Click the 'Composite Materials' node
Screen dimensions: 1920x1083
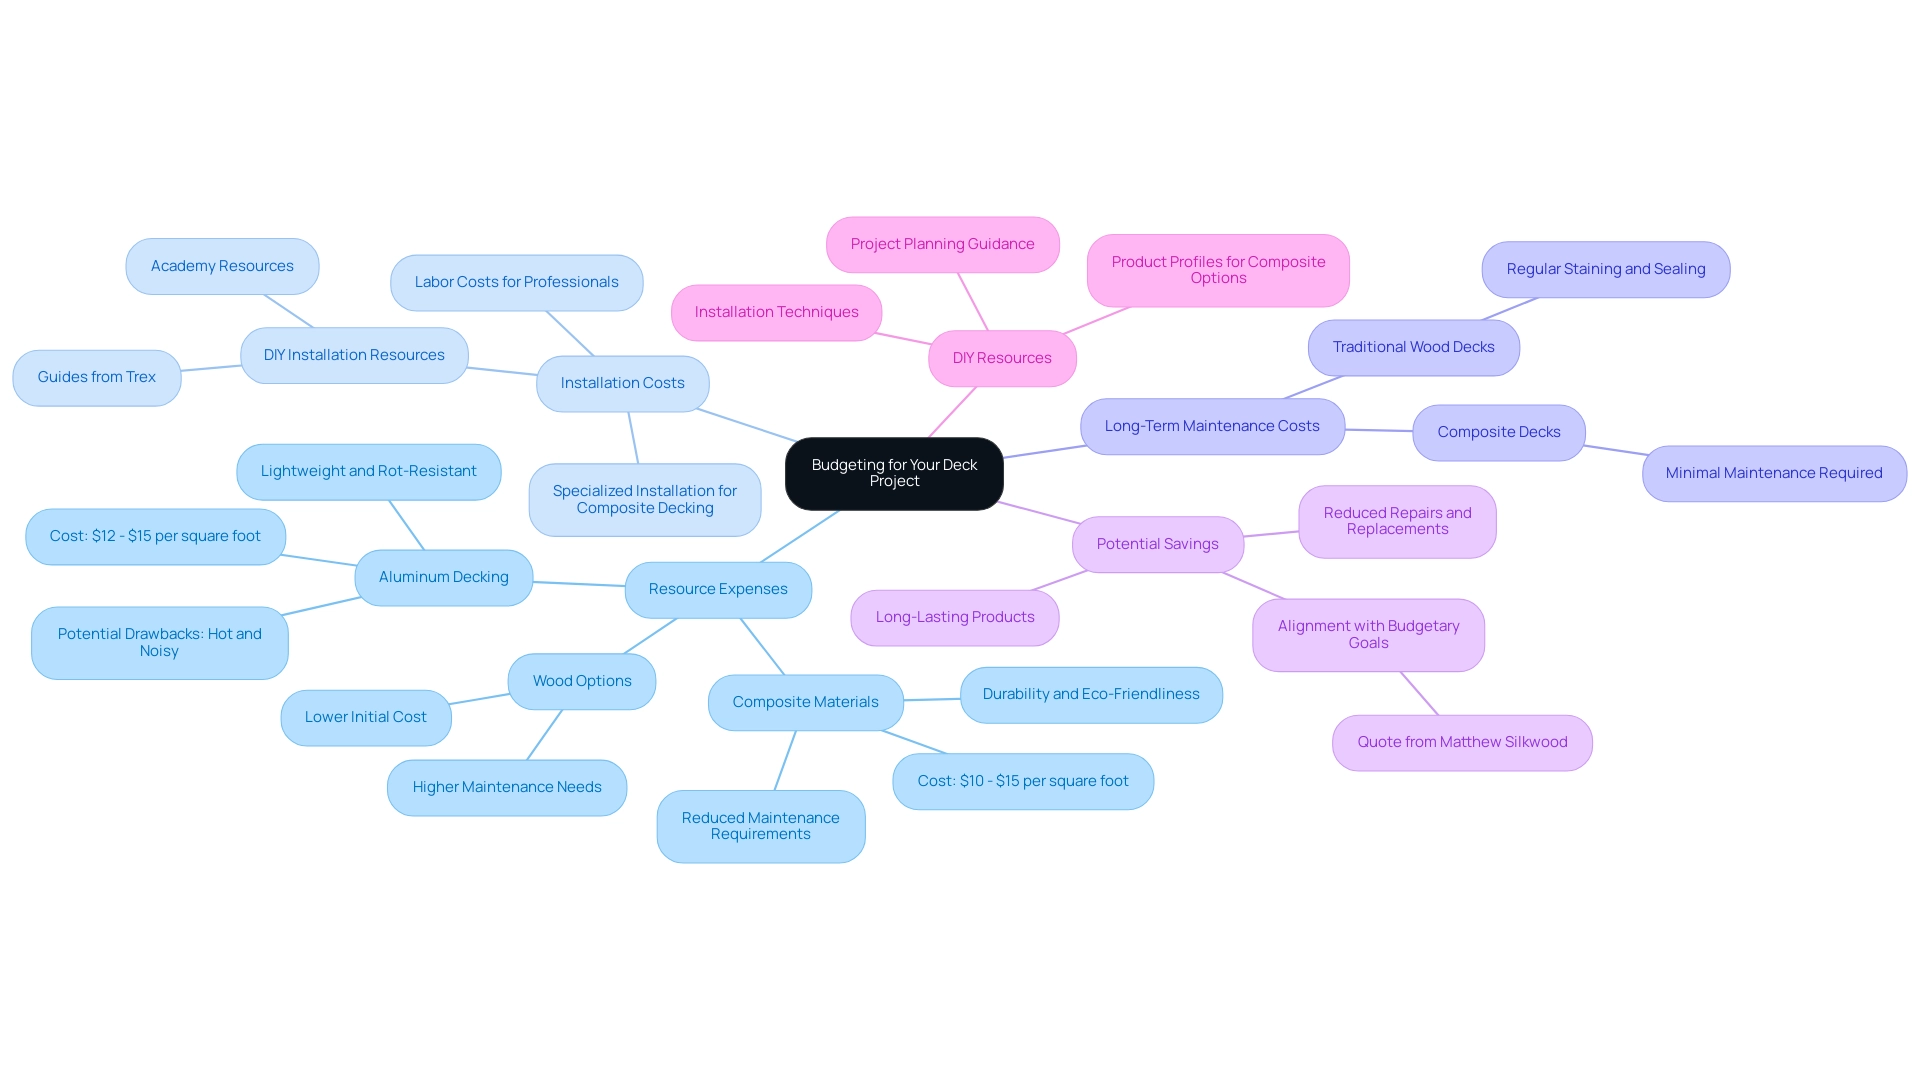point(806,700)
